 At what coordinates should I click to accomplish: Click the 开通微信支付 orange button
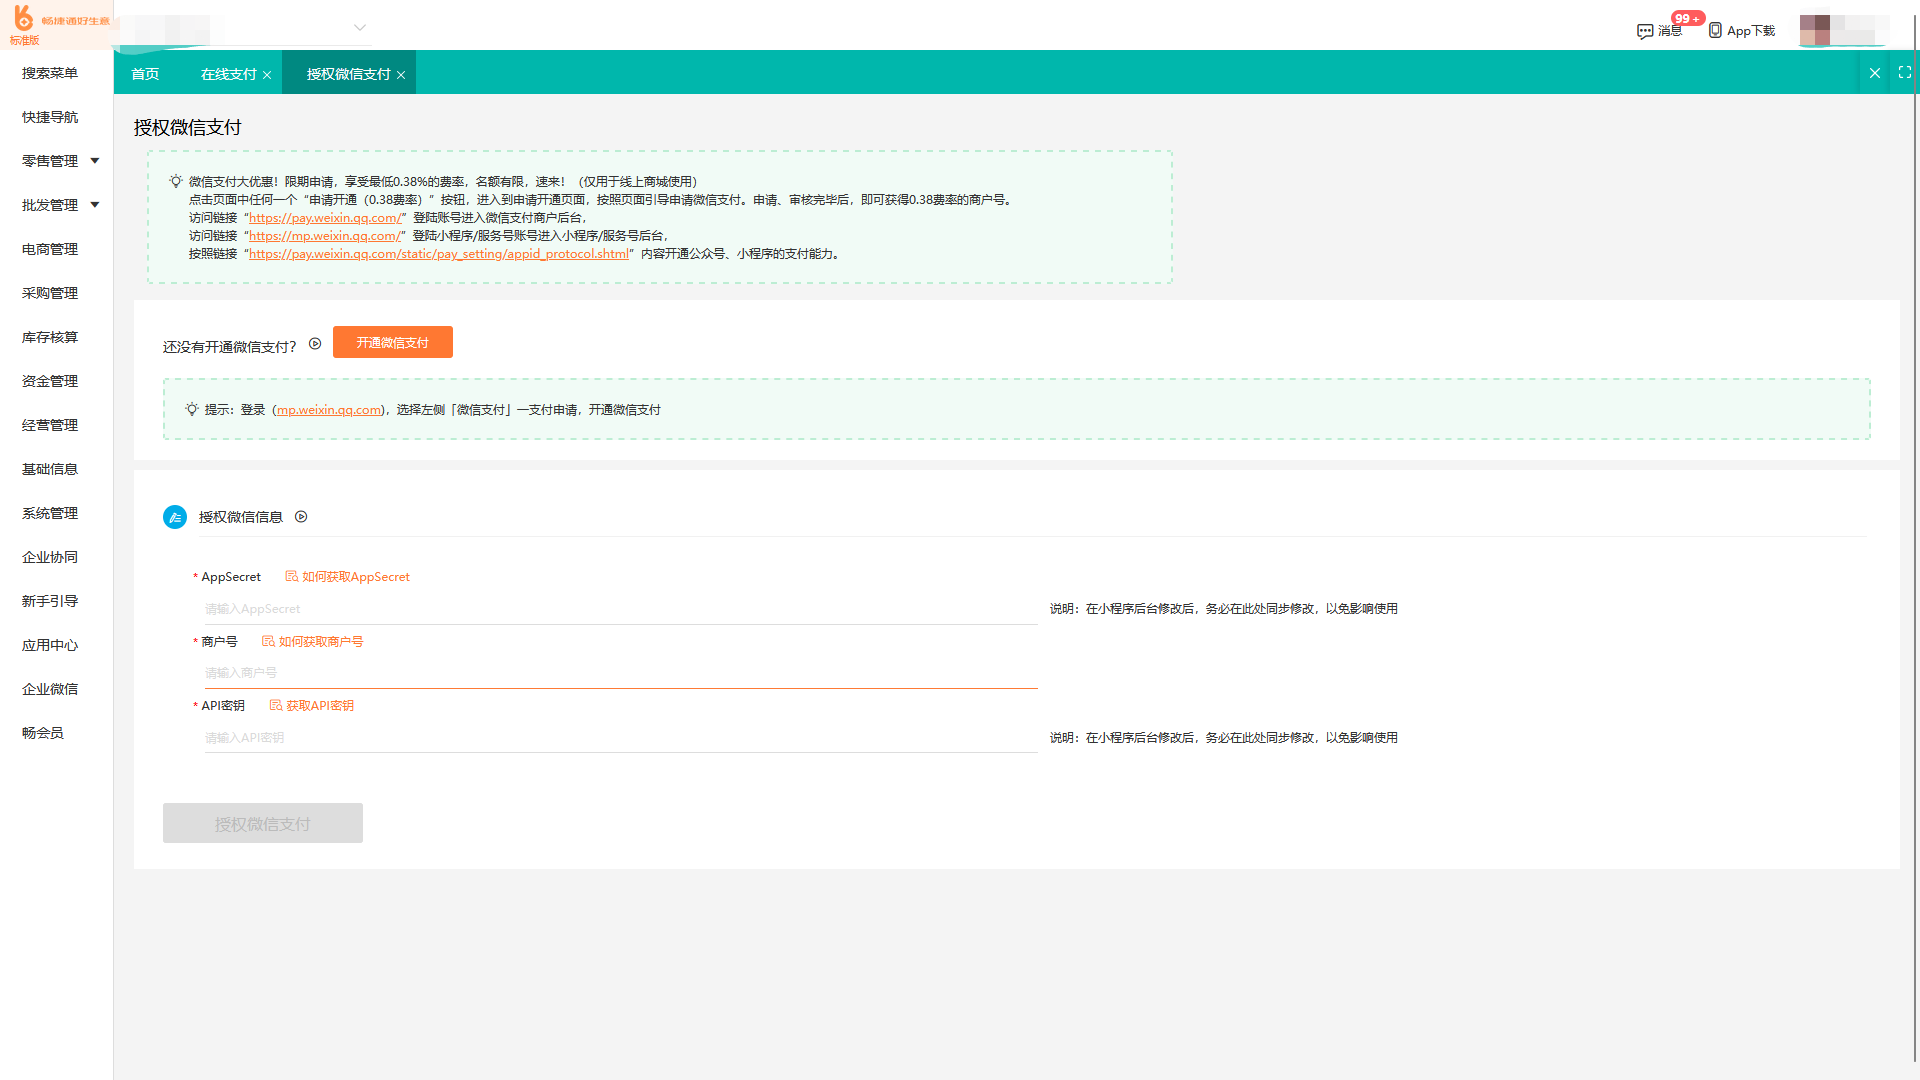pyautogui.click(x=392, y=342)
